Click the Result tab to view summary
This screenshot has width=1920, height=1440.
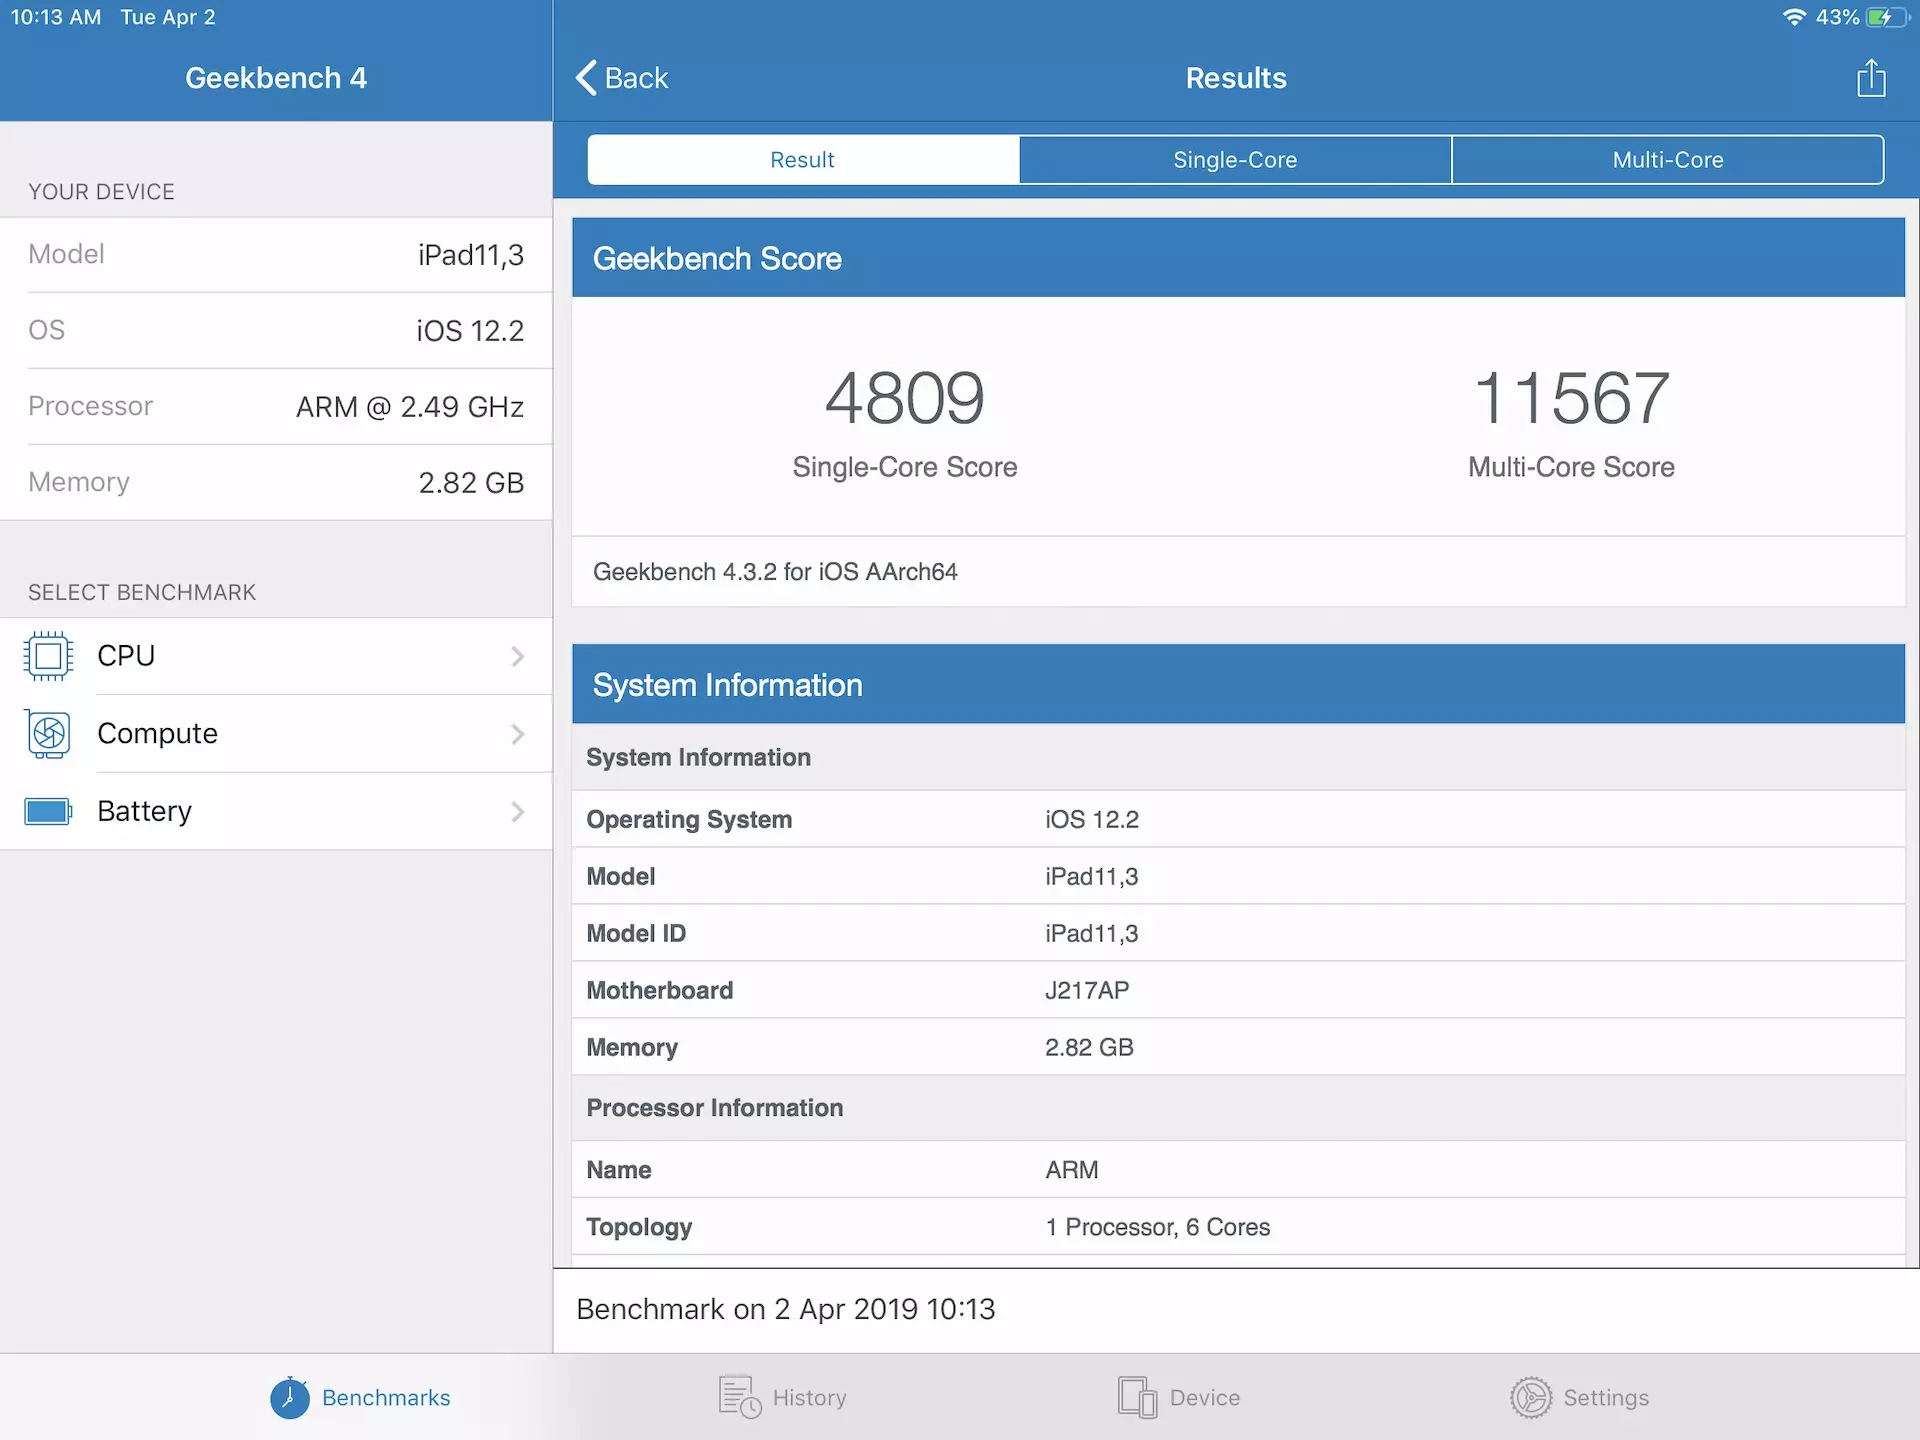tap(801, 157)
